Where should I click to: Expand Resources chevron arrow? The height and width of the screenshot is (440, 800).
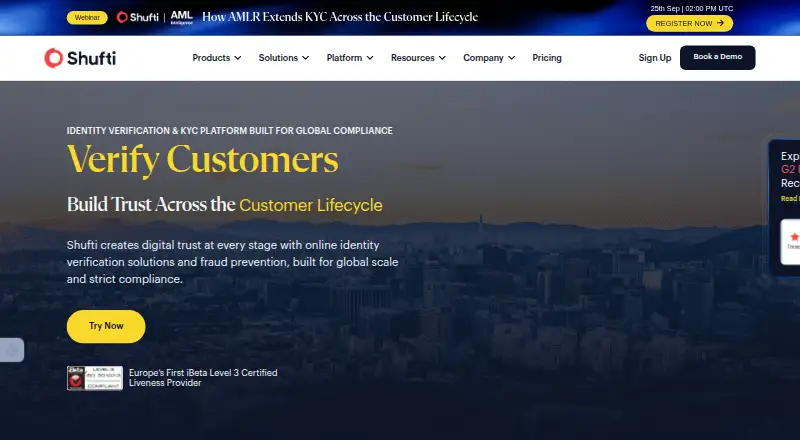point(442,58)
